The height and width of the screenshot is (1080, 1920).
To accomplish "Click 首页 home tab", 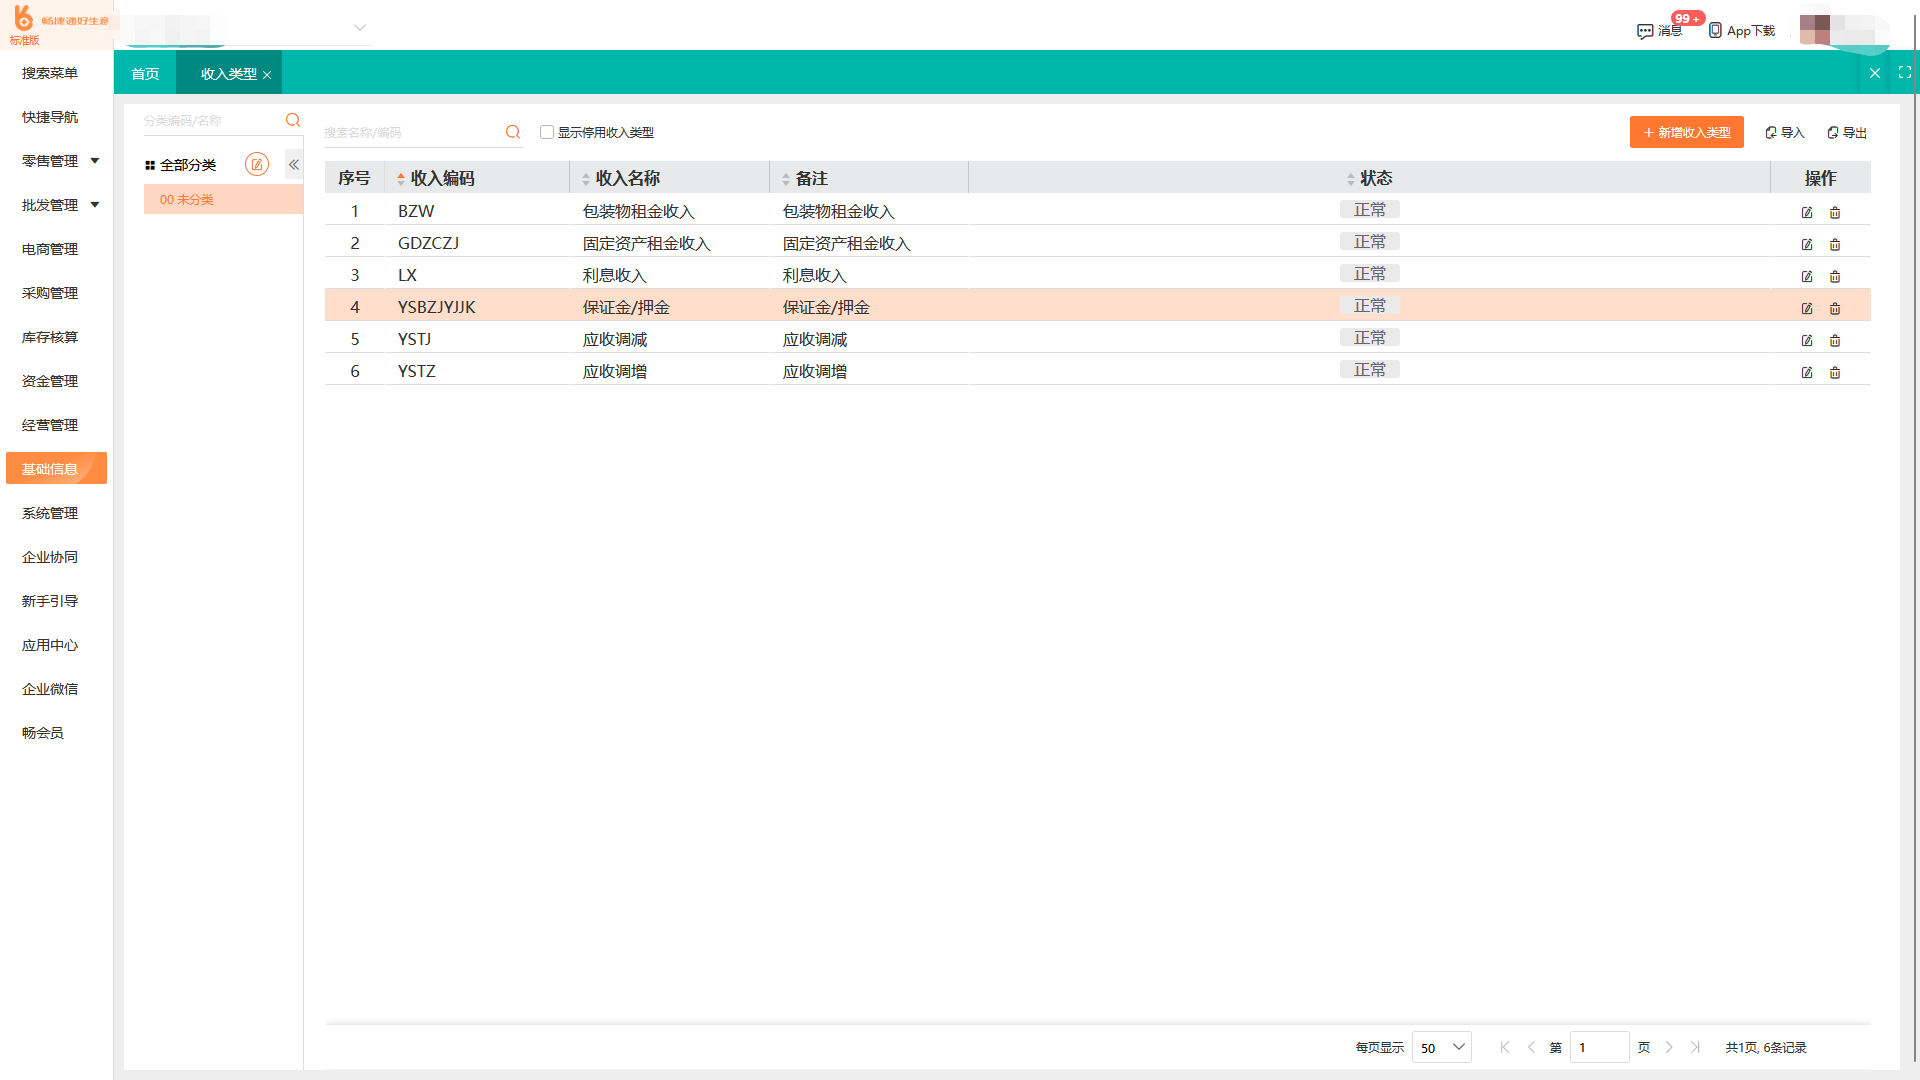I will click(x=145, y=74).
